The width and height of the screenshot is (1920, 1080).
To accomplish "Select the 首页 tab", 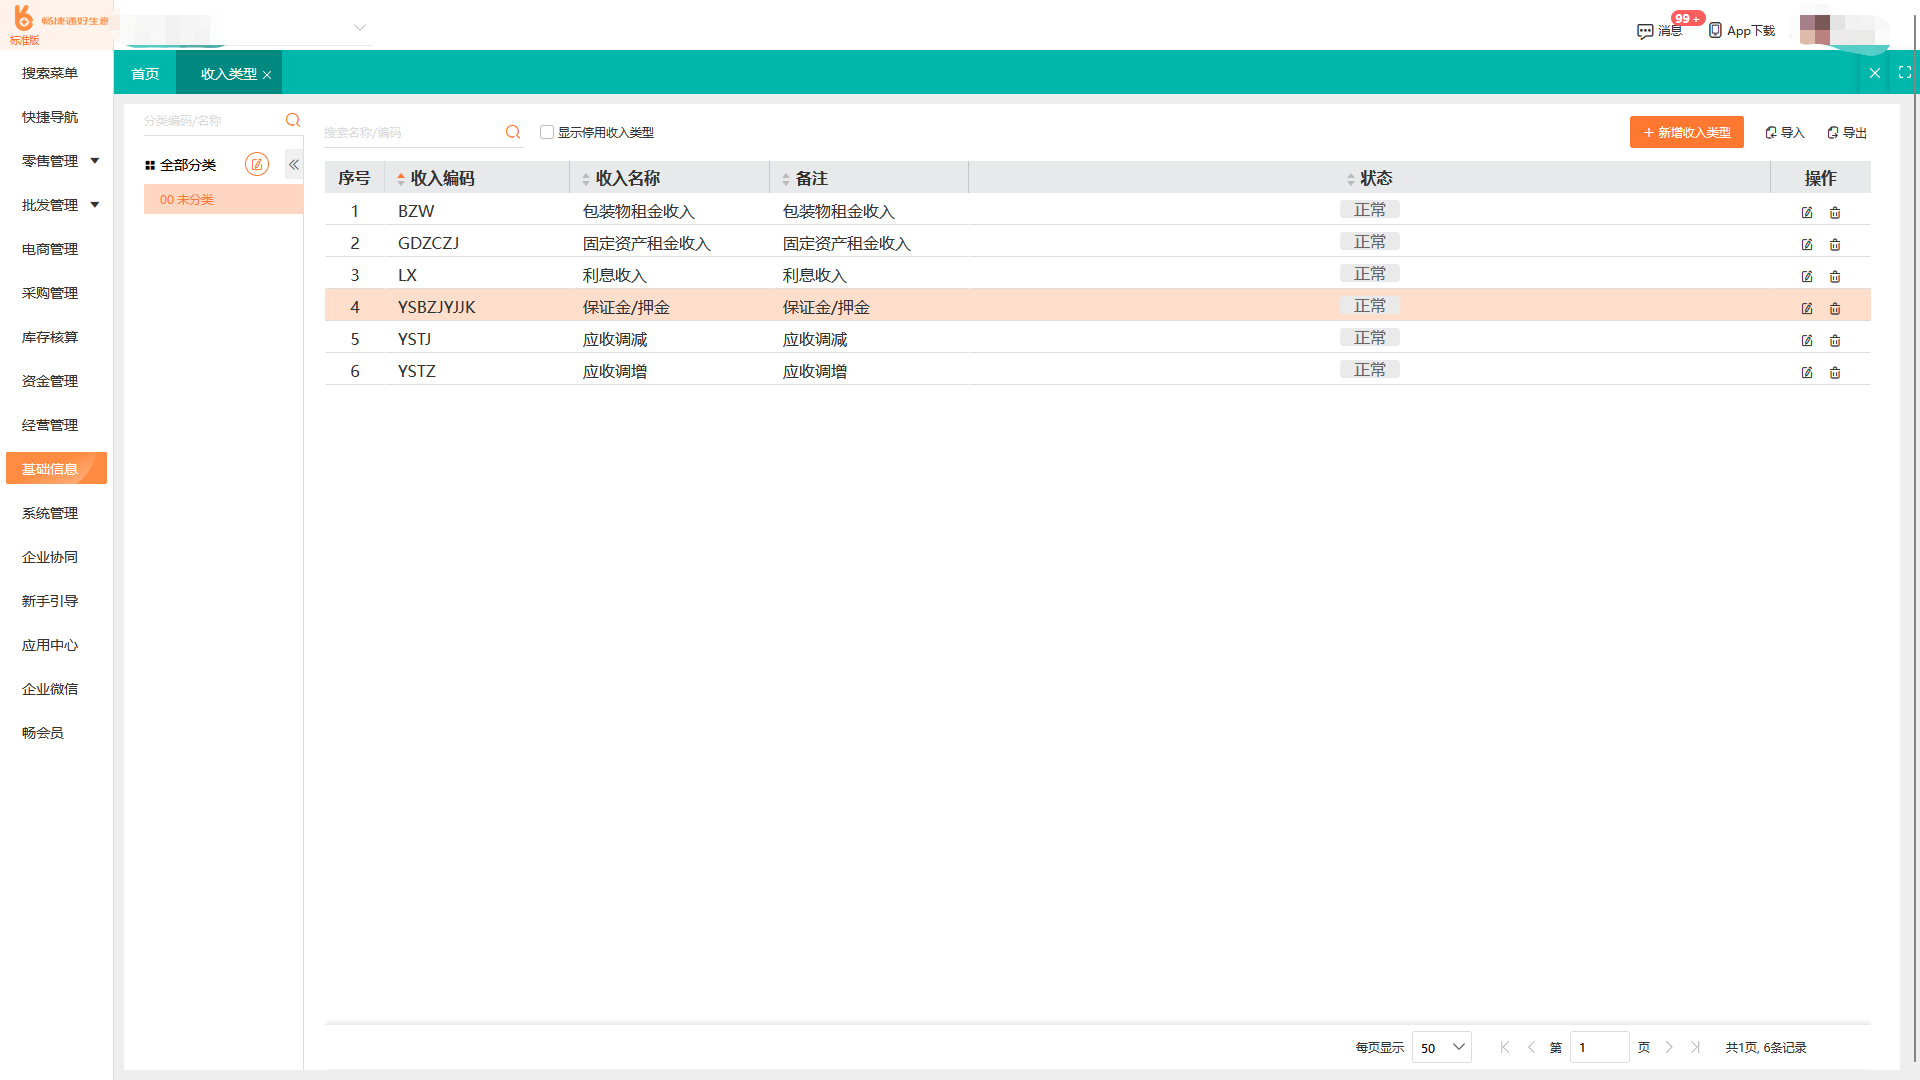I will tap(145, 73).
